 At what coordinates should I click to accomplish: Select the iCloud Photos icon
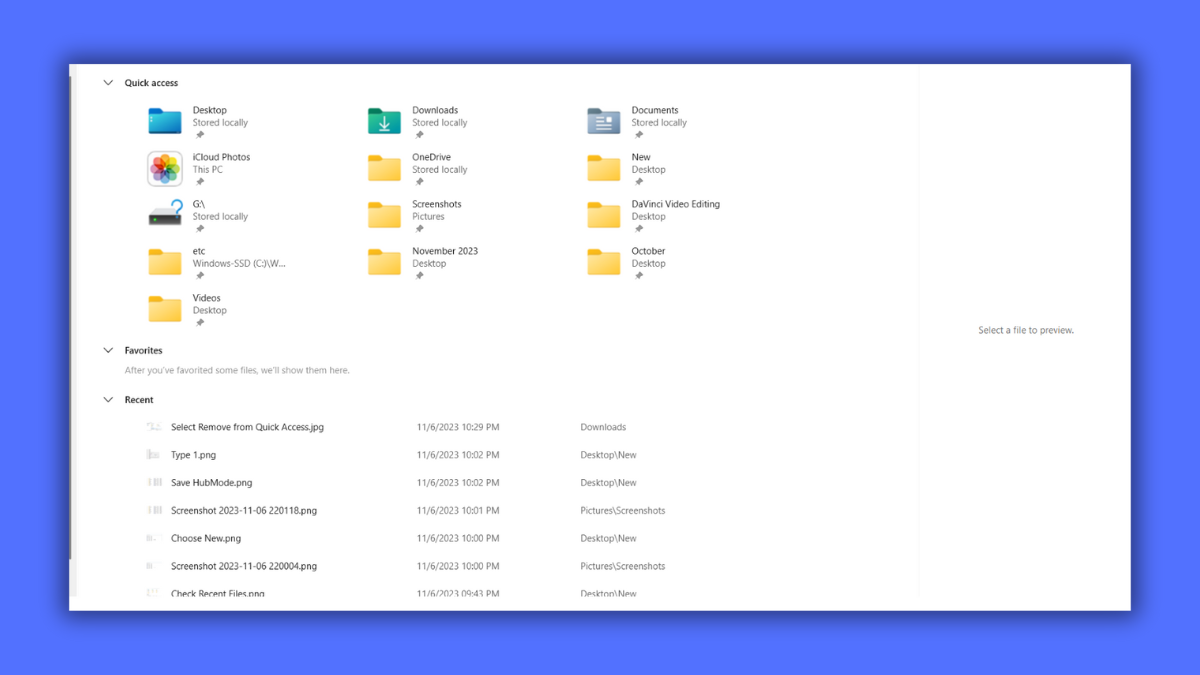click(164, 167)
